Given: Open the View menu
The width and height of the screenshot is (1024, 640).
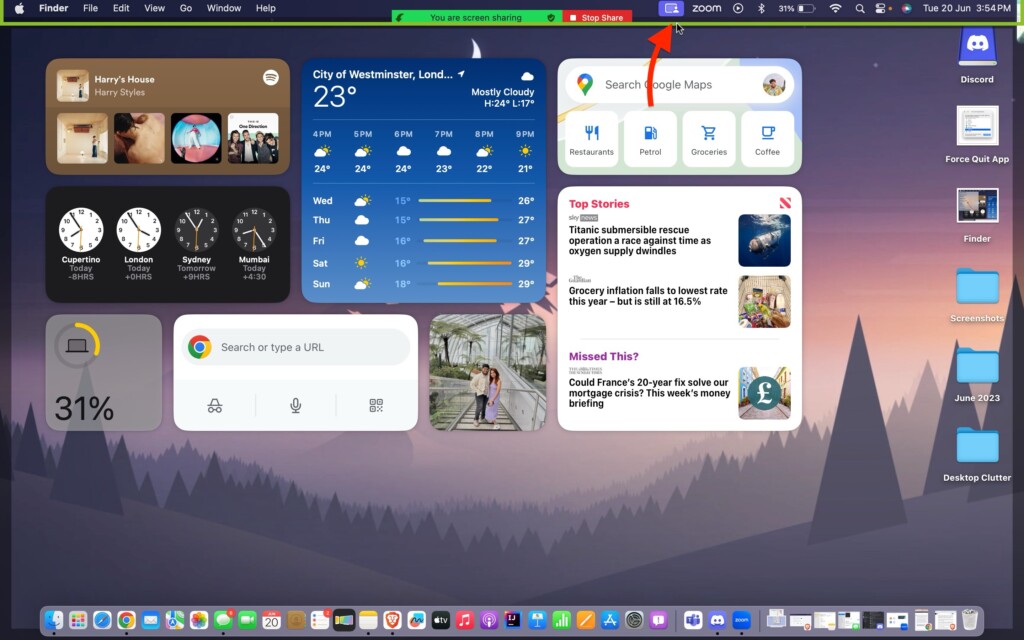Looking at the screenshot, I should 154,8.
